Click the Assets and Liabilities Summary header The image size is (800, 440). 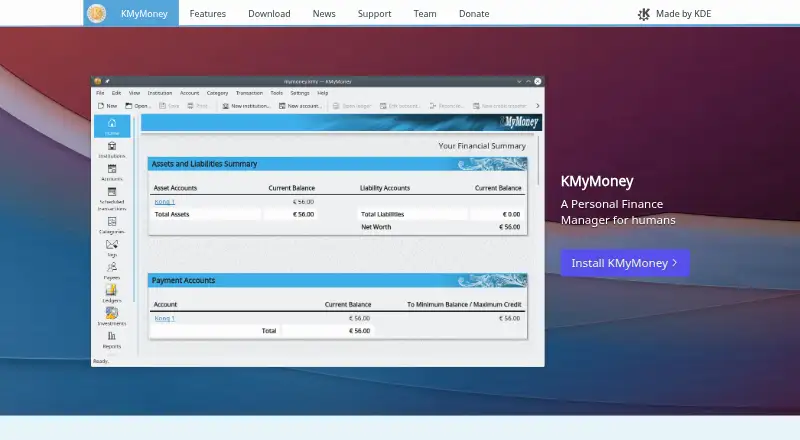point(338,164)
